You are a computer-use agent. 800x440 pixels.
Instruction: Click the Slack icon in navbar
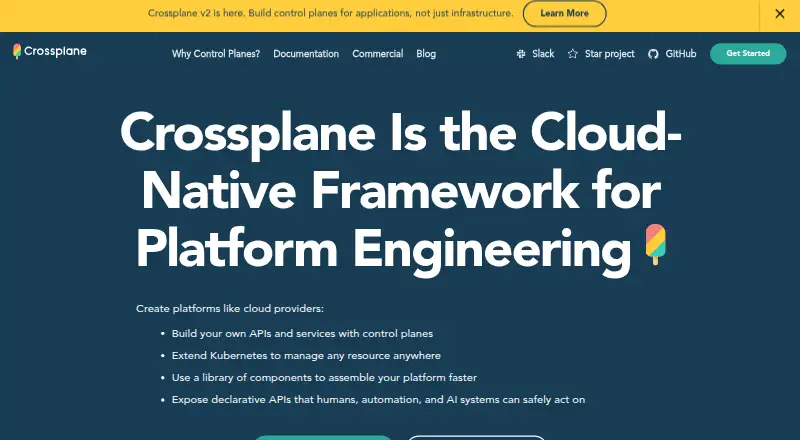521,54
